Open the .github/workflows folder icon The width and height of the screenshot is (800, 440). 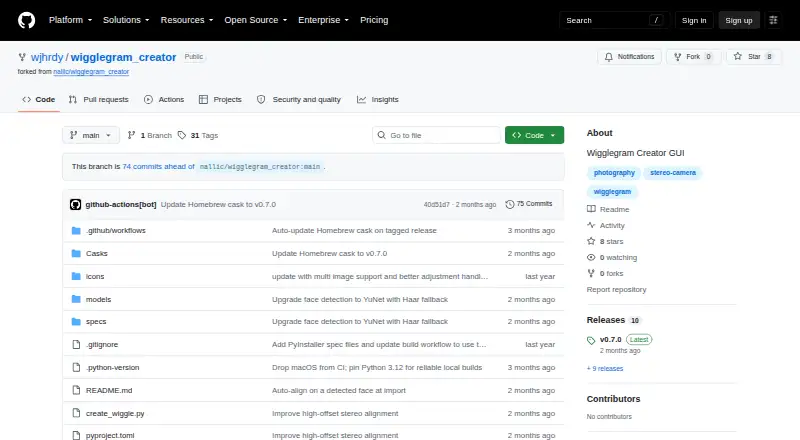coord(76,231)
